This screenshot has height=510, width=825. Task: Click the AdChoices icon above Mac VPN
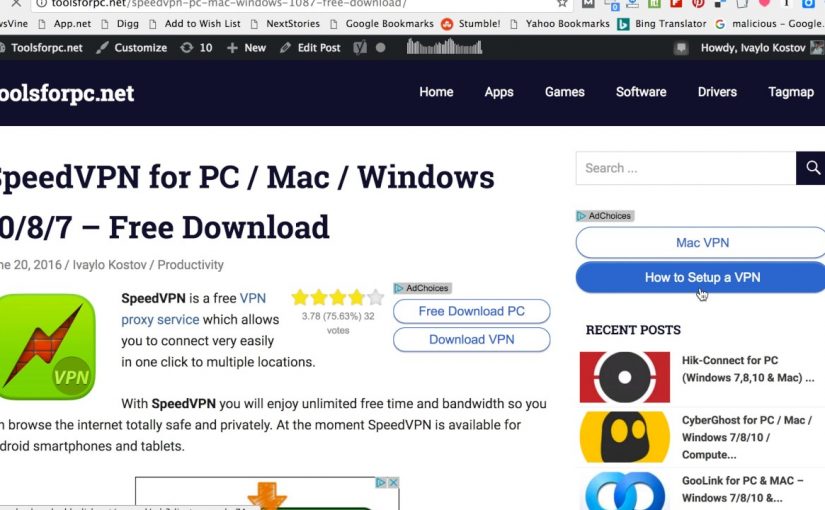pyautogui.click(x=581, y=216)
